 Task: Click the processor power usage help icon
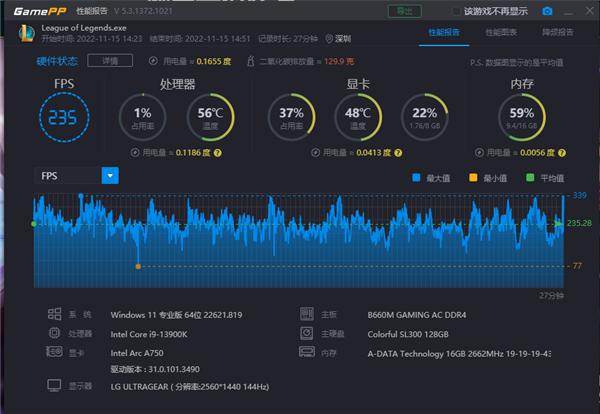(x=216, y=153)
